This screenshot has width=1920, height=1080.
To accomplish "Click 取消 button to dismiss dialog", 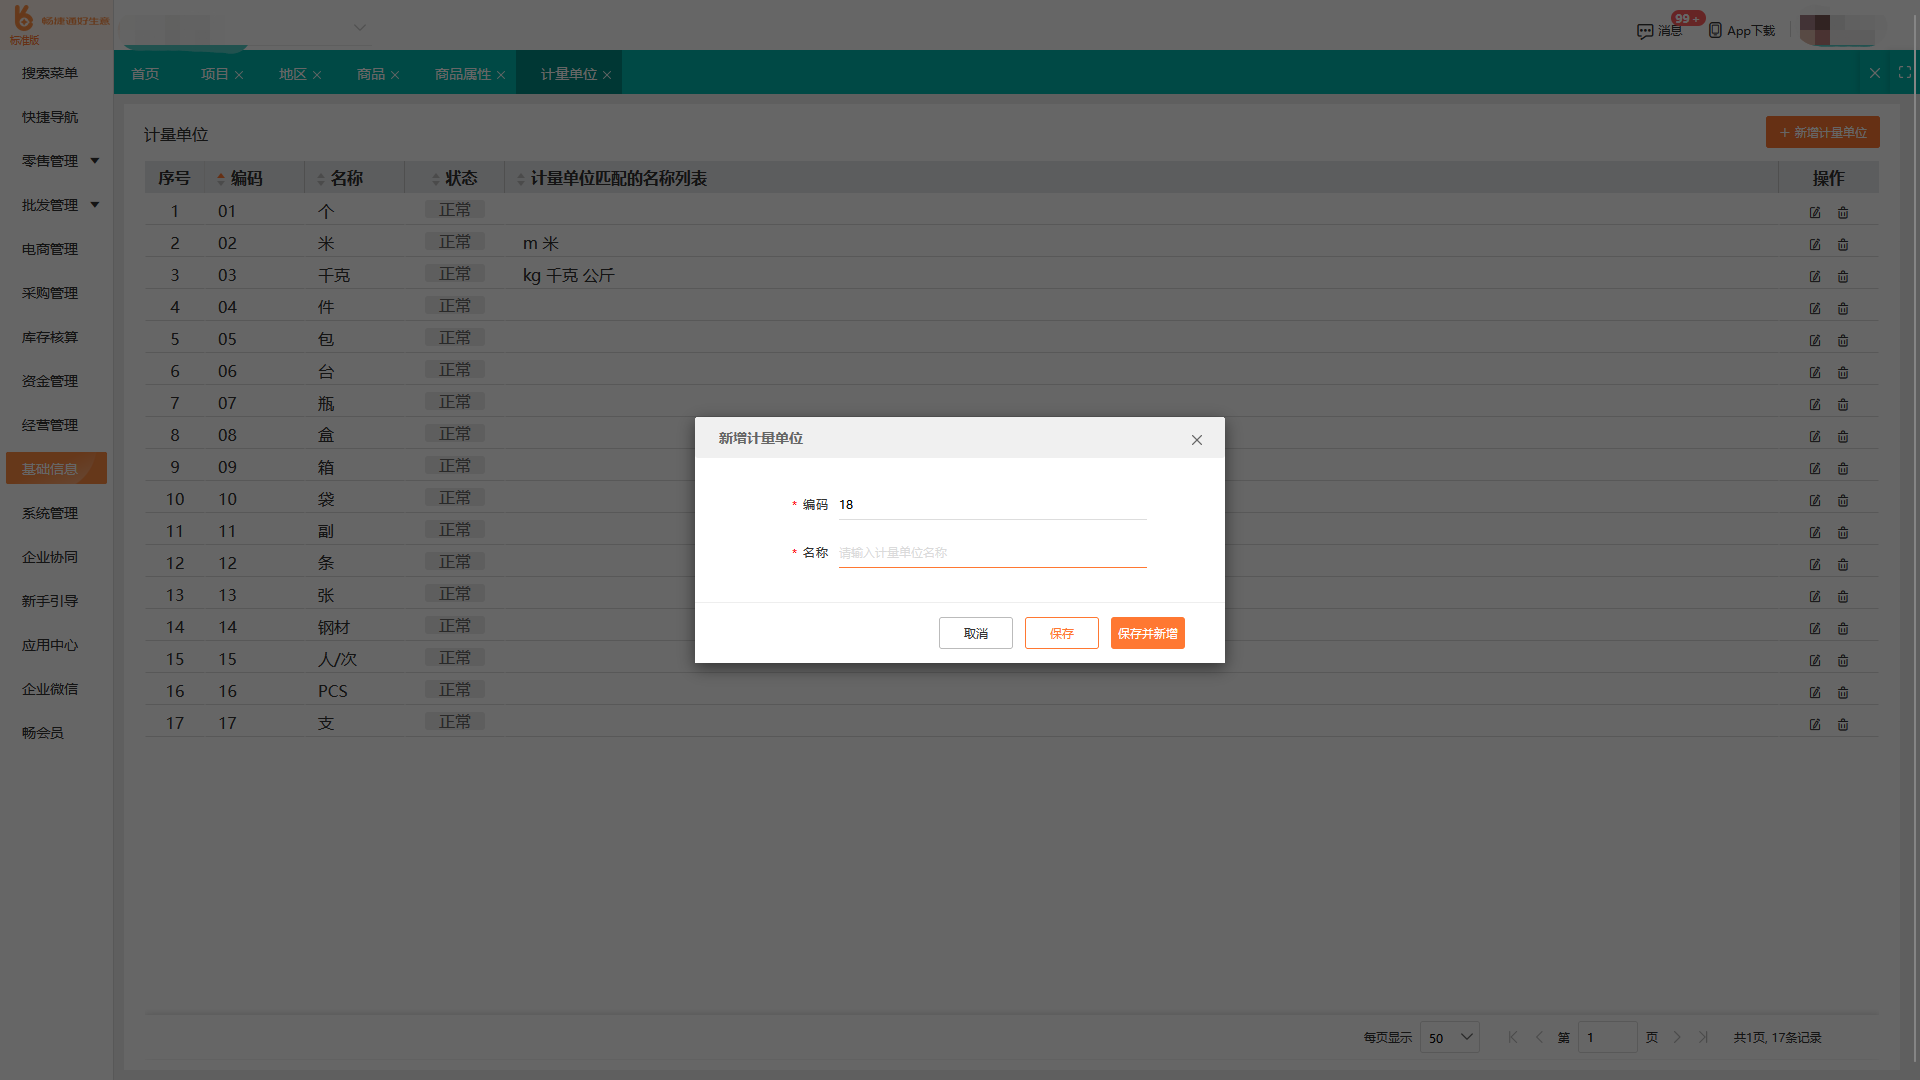I will click(976, 633).
